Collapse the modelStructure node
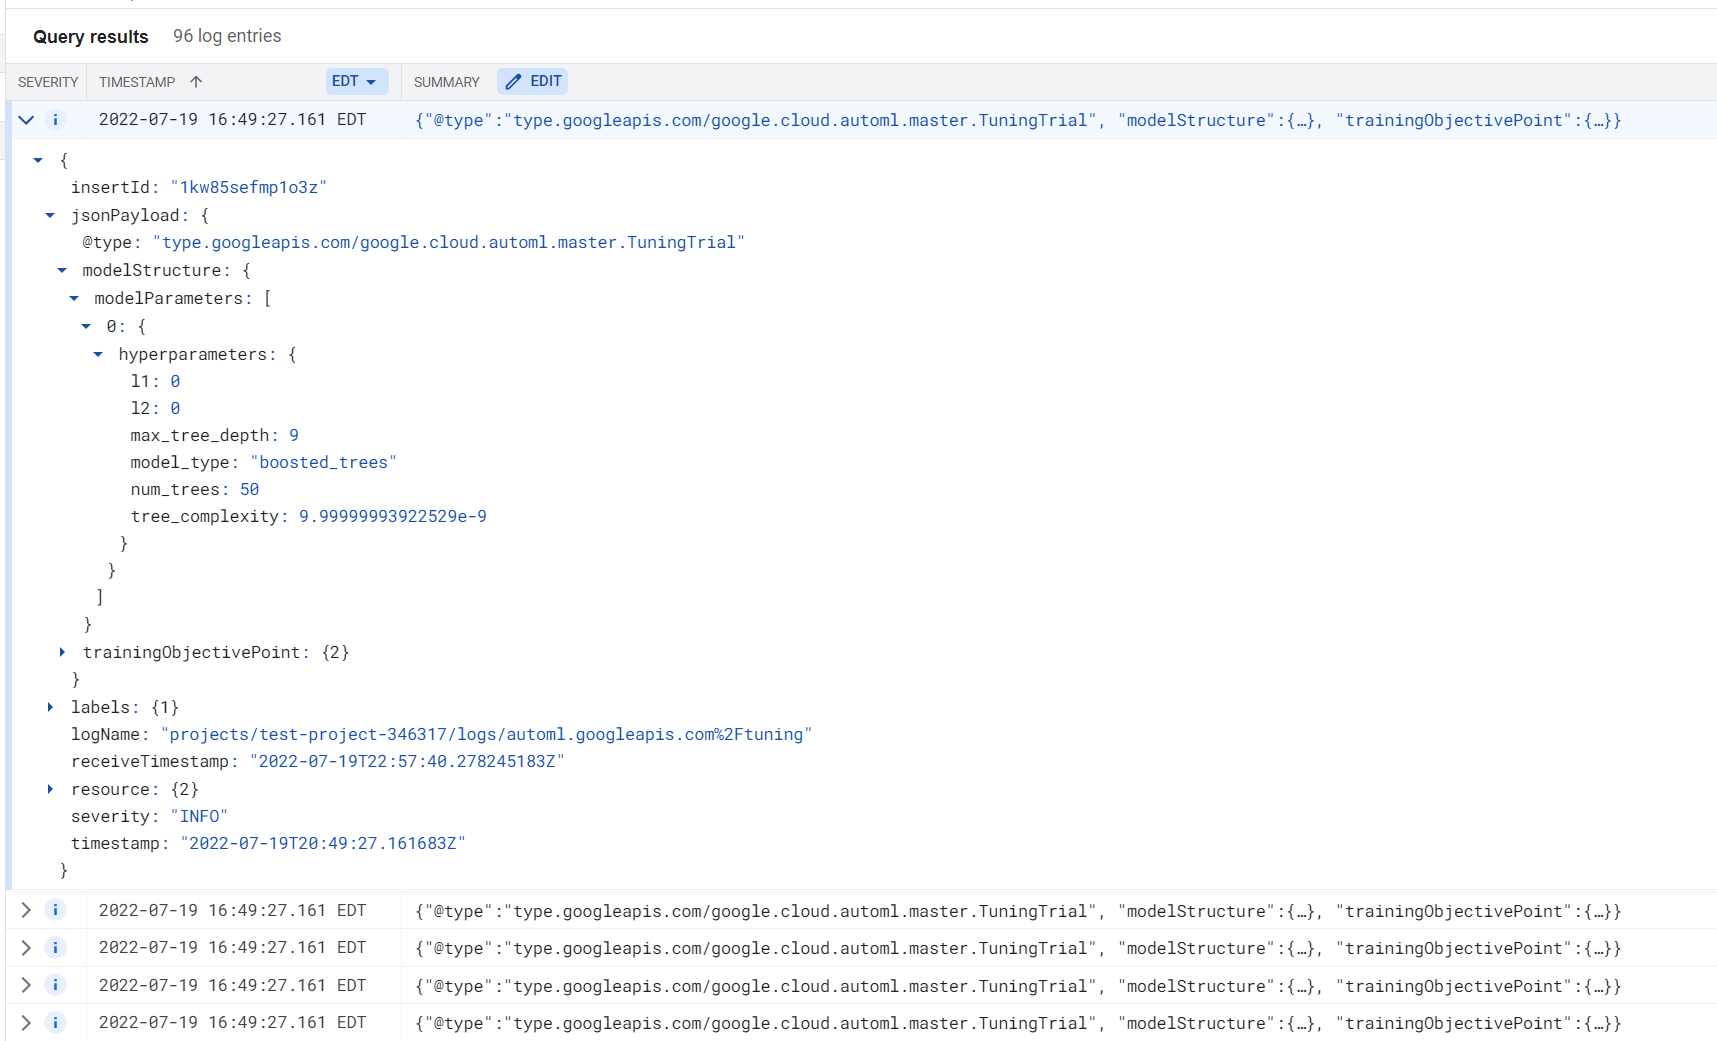Viewport: 1717px width, 1041px height. point(61,270)
